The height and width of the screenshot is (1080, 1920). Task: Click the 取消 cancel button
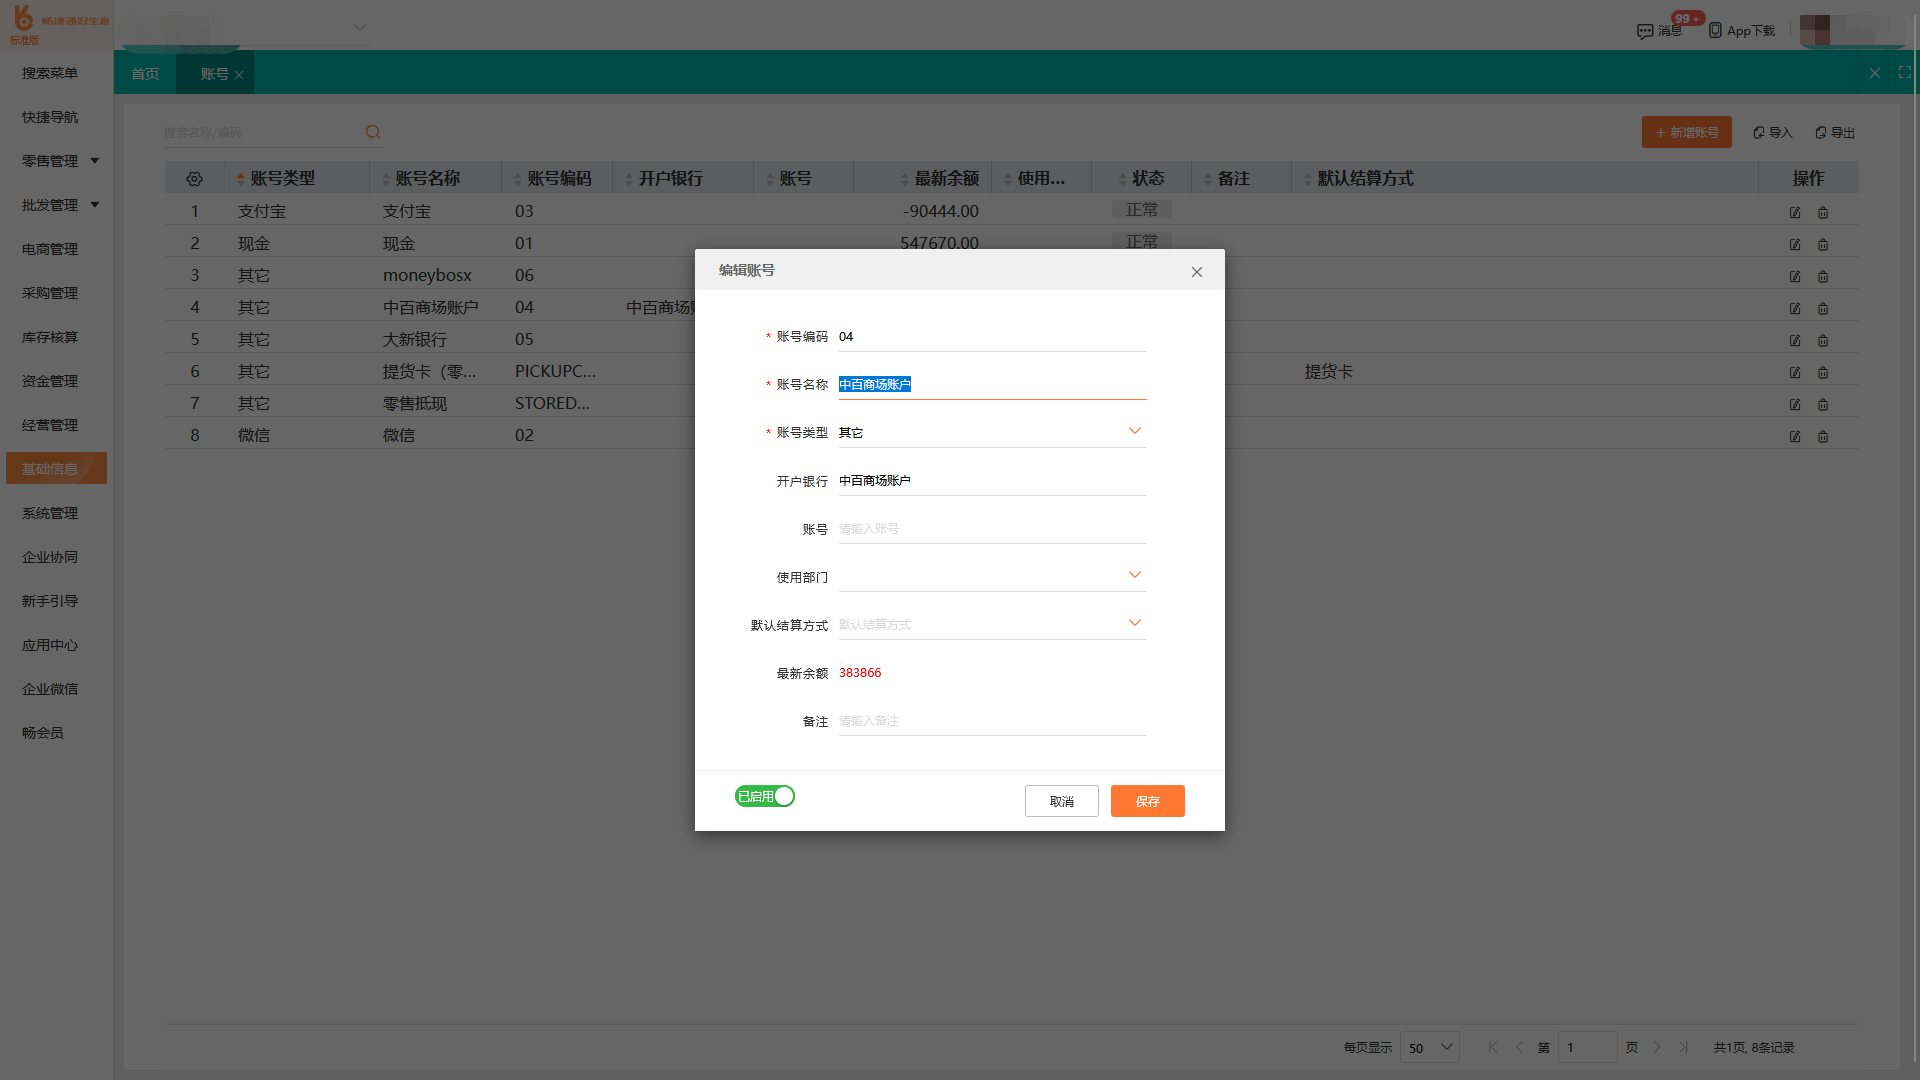pos(1063,800)
